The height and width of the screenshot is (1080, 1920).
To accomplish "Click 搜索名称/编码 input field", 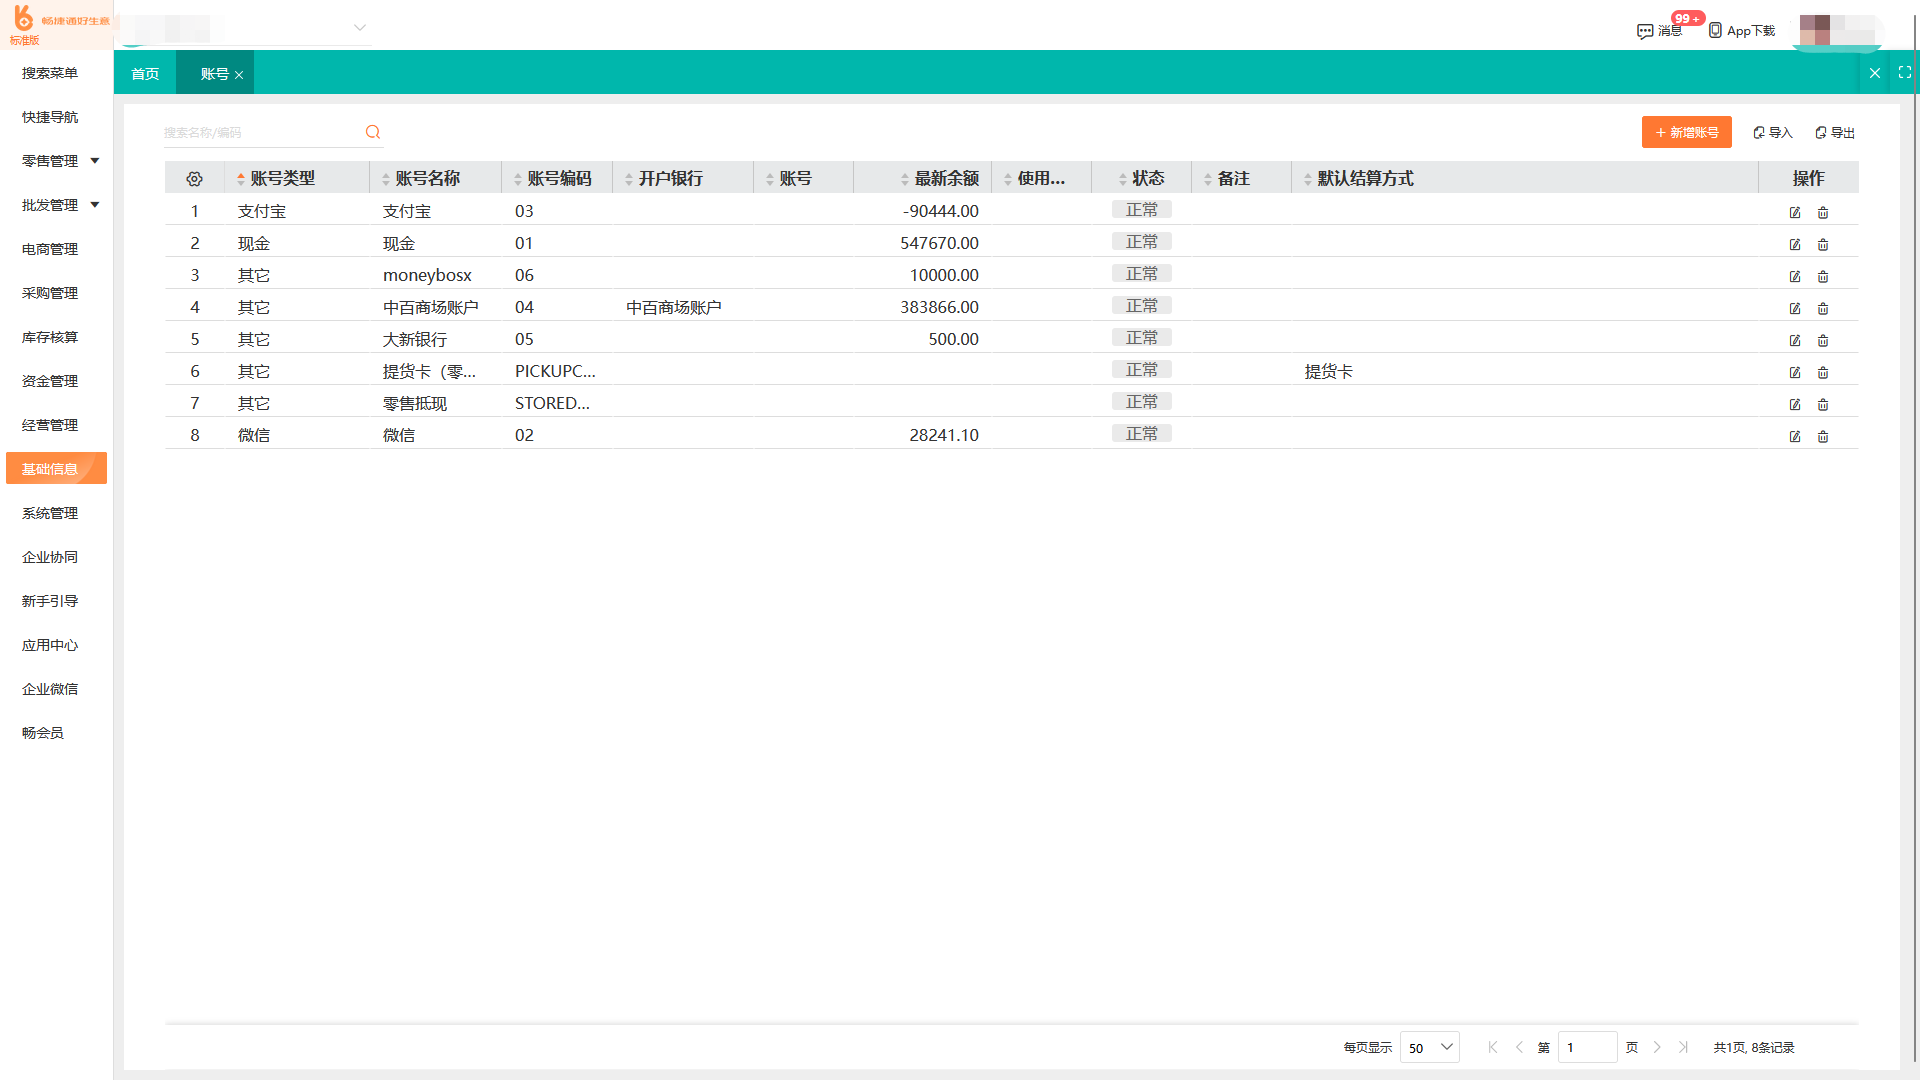I will (x=261, y=132).
